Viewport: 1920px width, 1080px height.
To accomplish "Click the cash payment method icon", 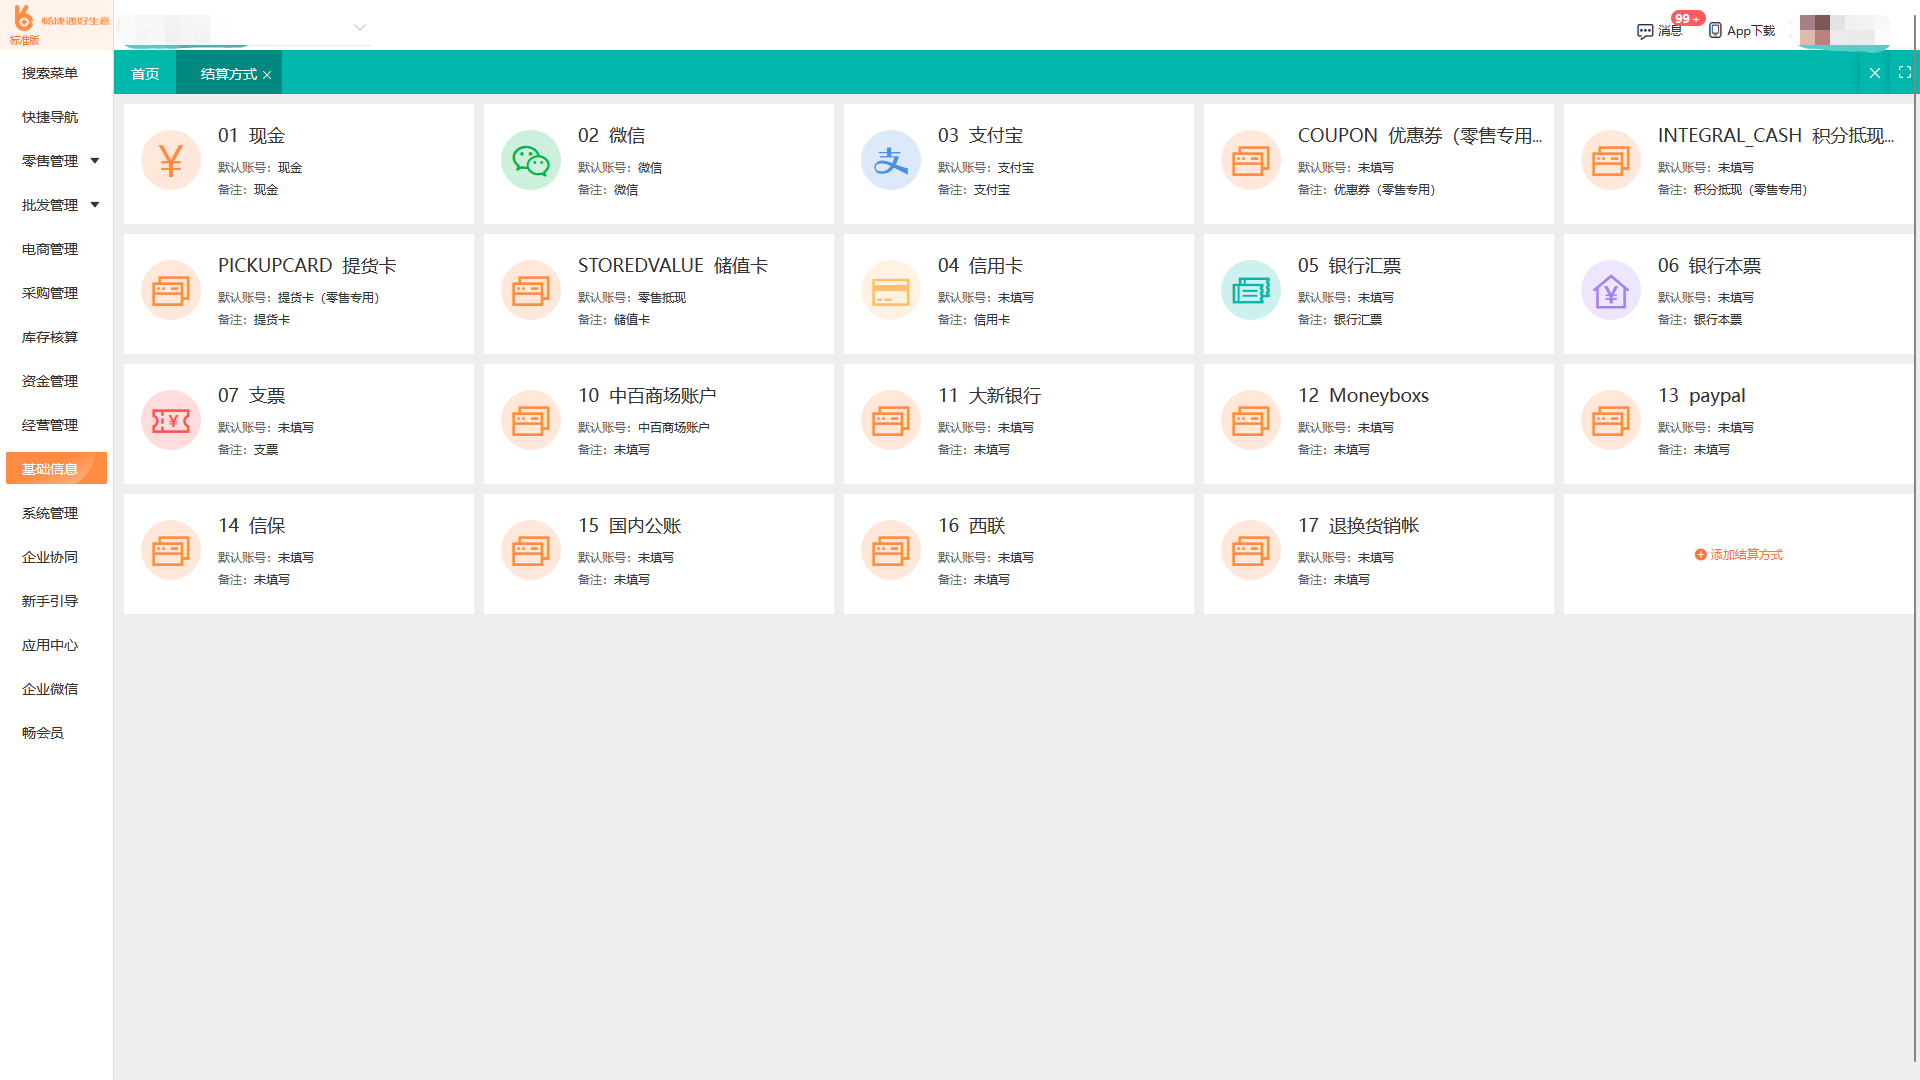I will coord(169,160).
